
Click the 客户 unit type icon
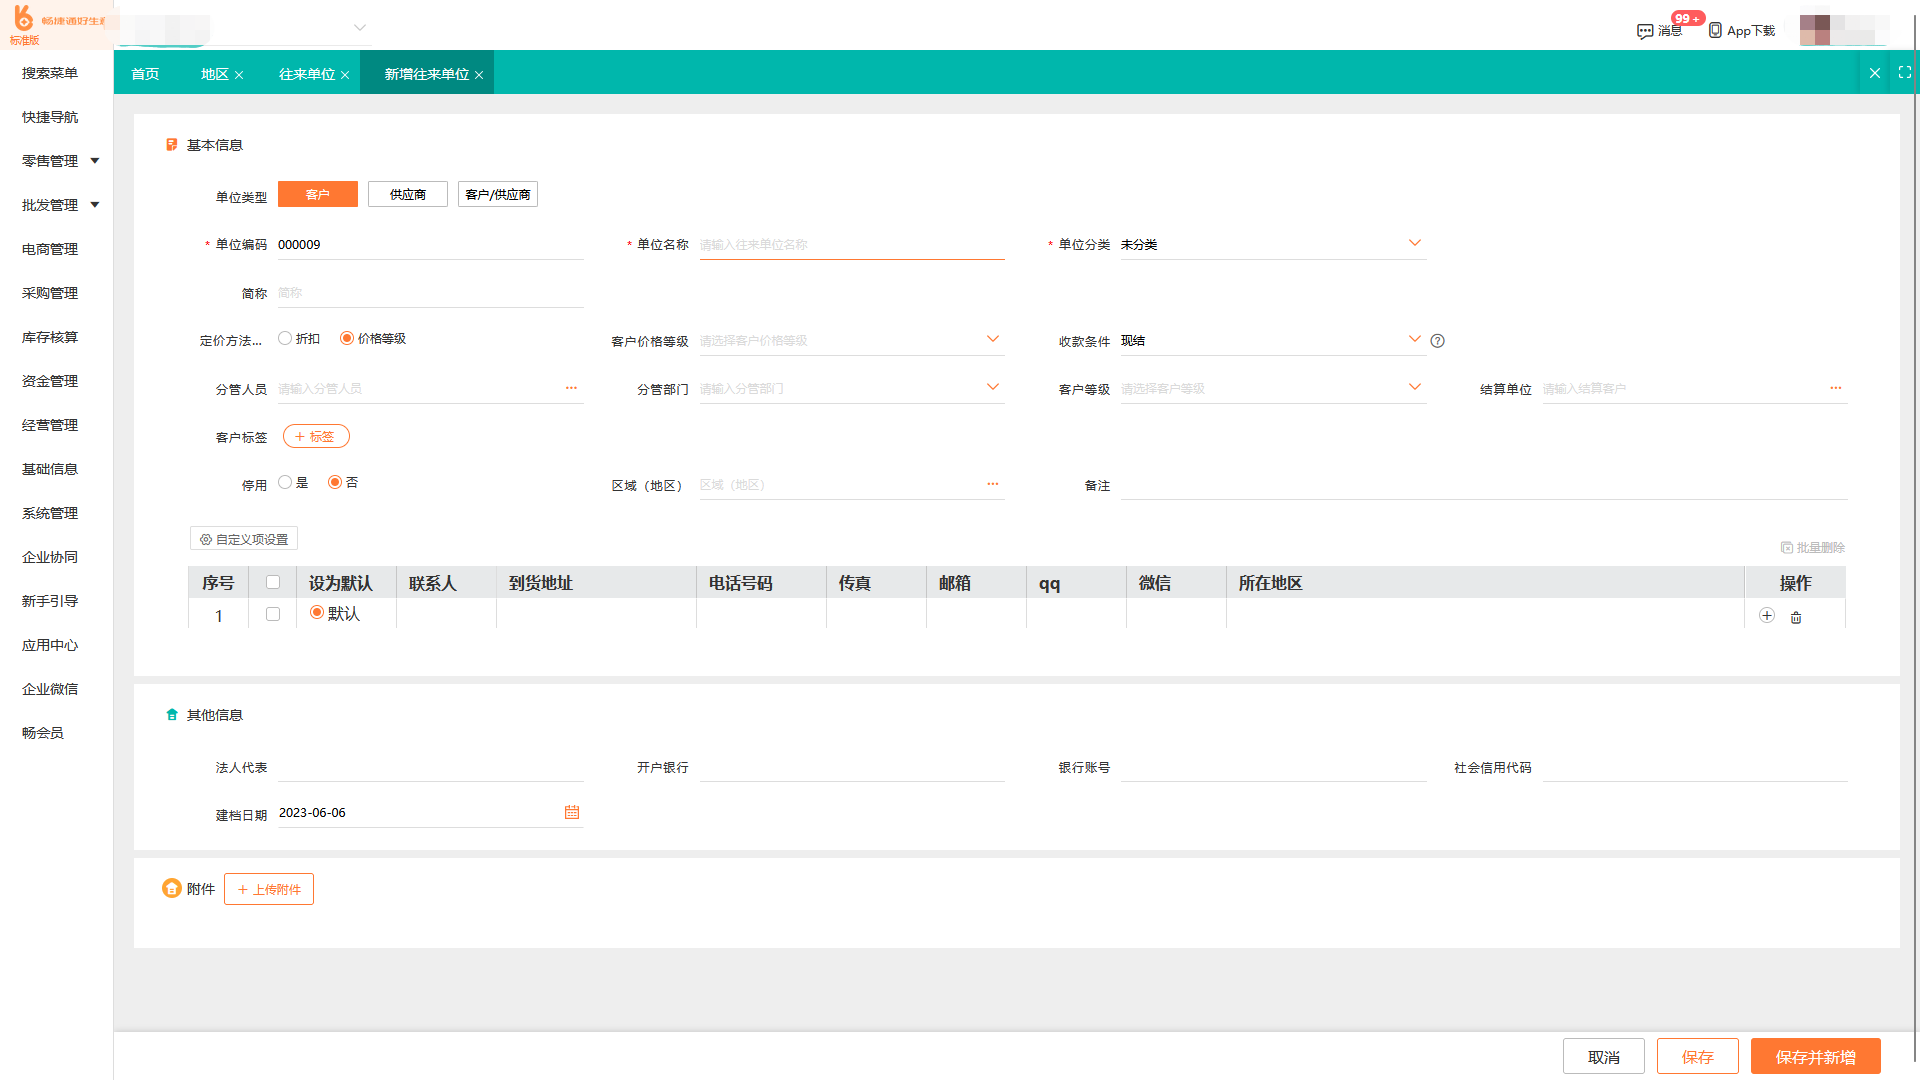319,194
